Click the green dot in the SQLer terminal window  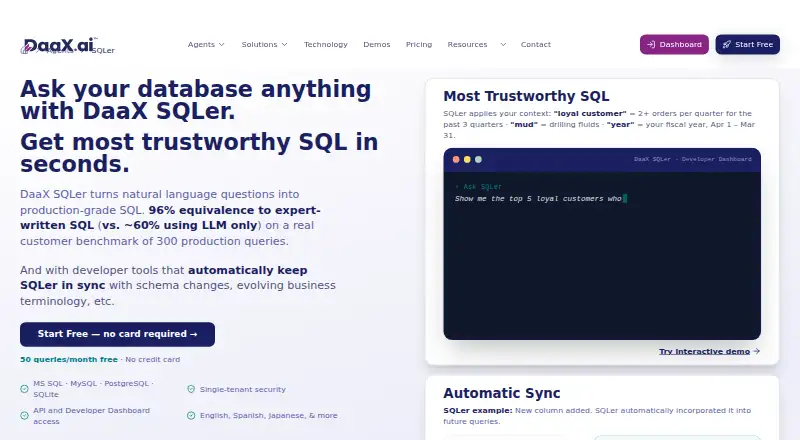coord(479,160)
